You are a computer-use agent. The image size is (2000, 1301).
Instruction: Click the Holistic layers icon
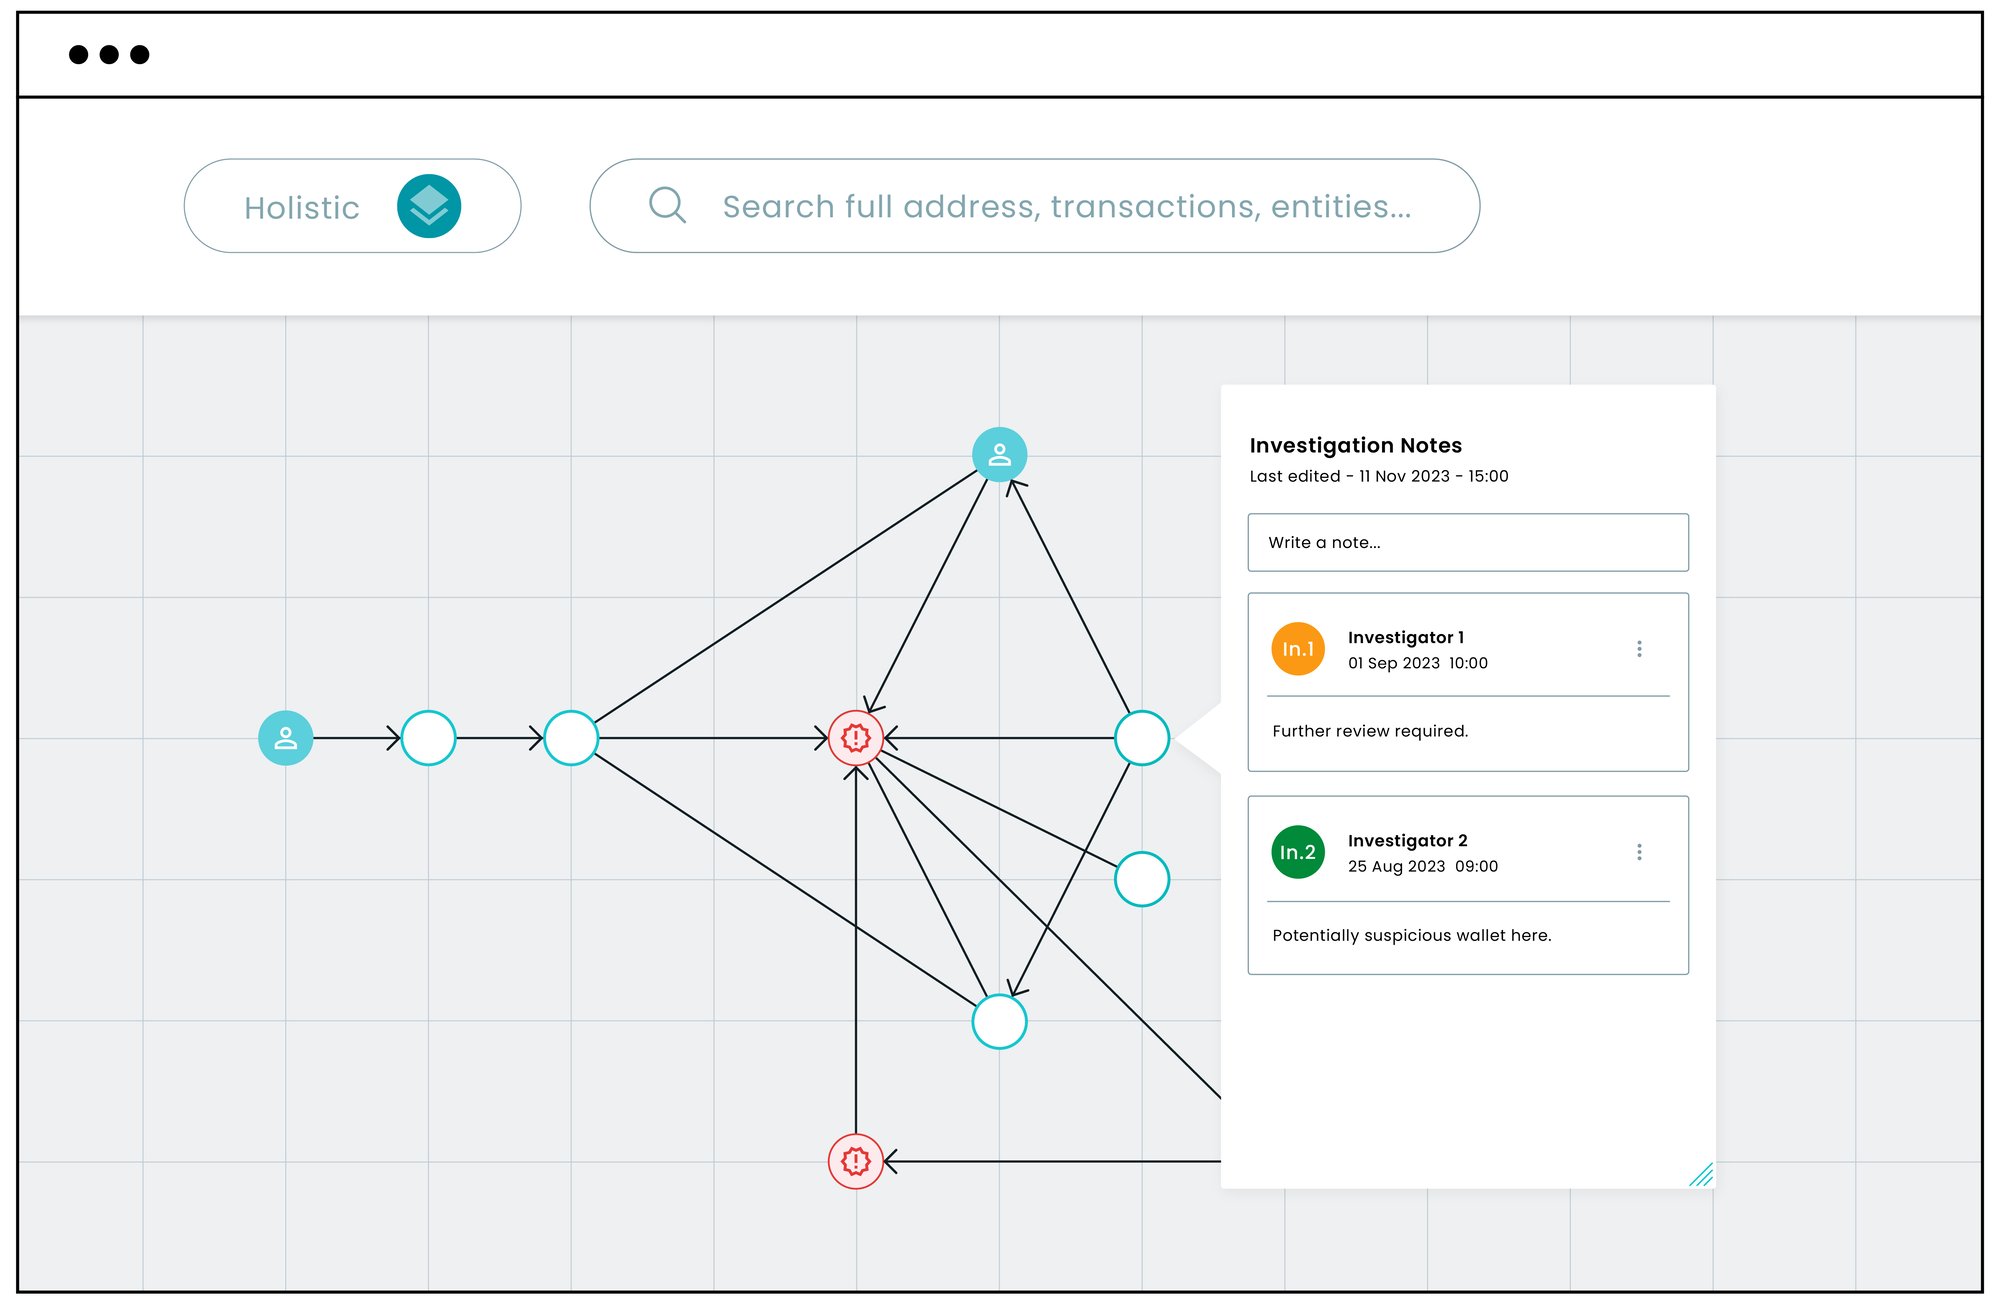point(429,206)
